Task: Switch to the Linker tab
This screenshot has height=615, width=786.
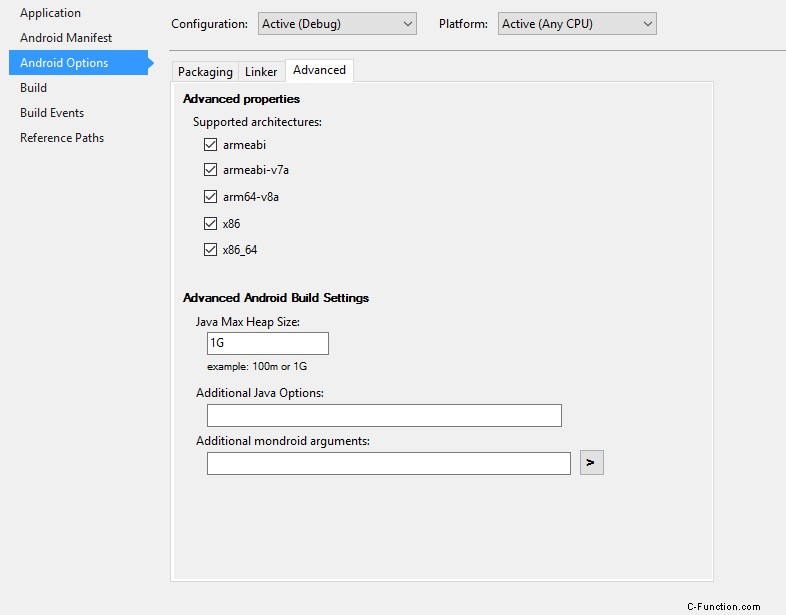Action: [261, 72]
